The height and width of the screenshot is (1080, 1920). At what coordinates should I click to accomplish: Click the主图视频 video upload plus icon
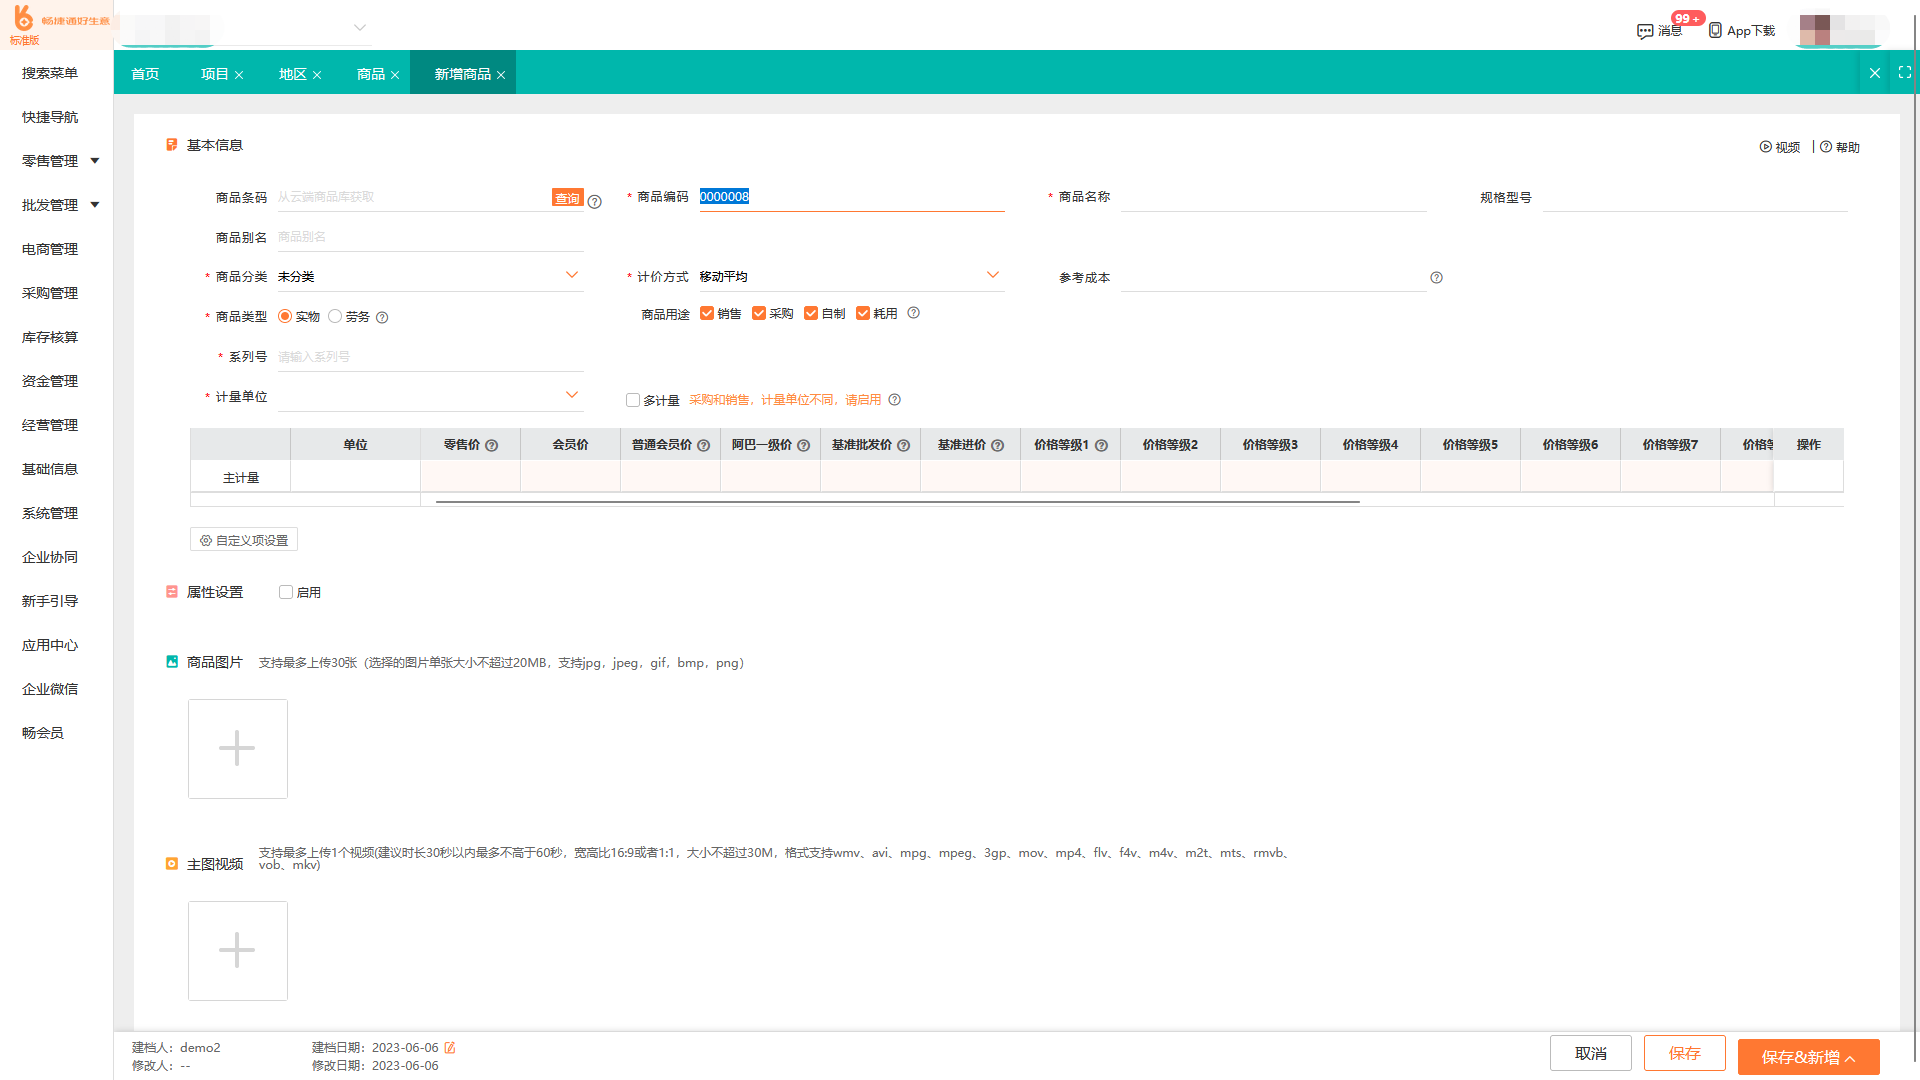[x=237, y=949]
